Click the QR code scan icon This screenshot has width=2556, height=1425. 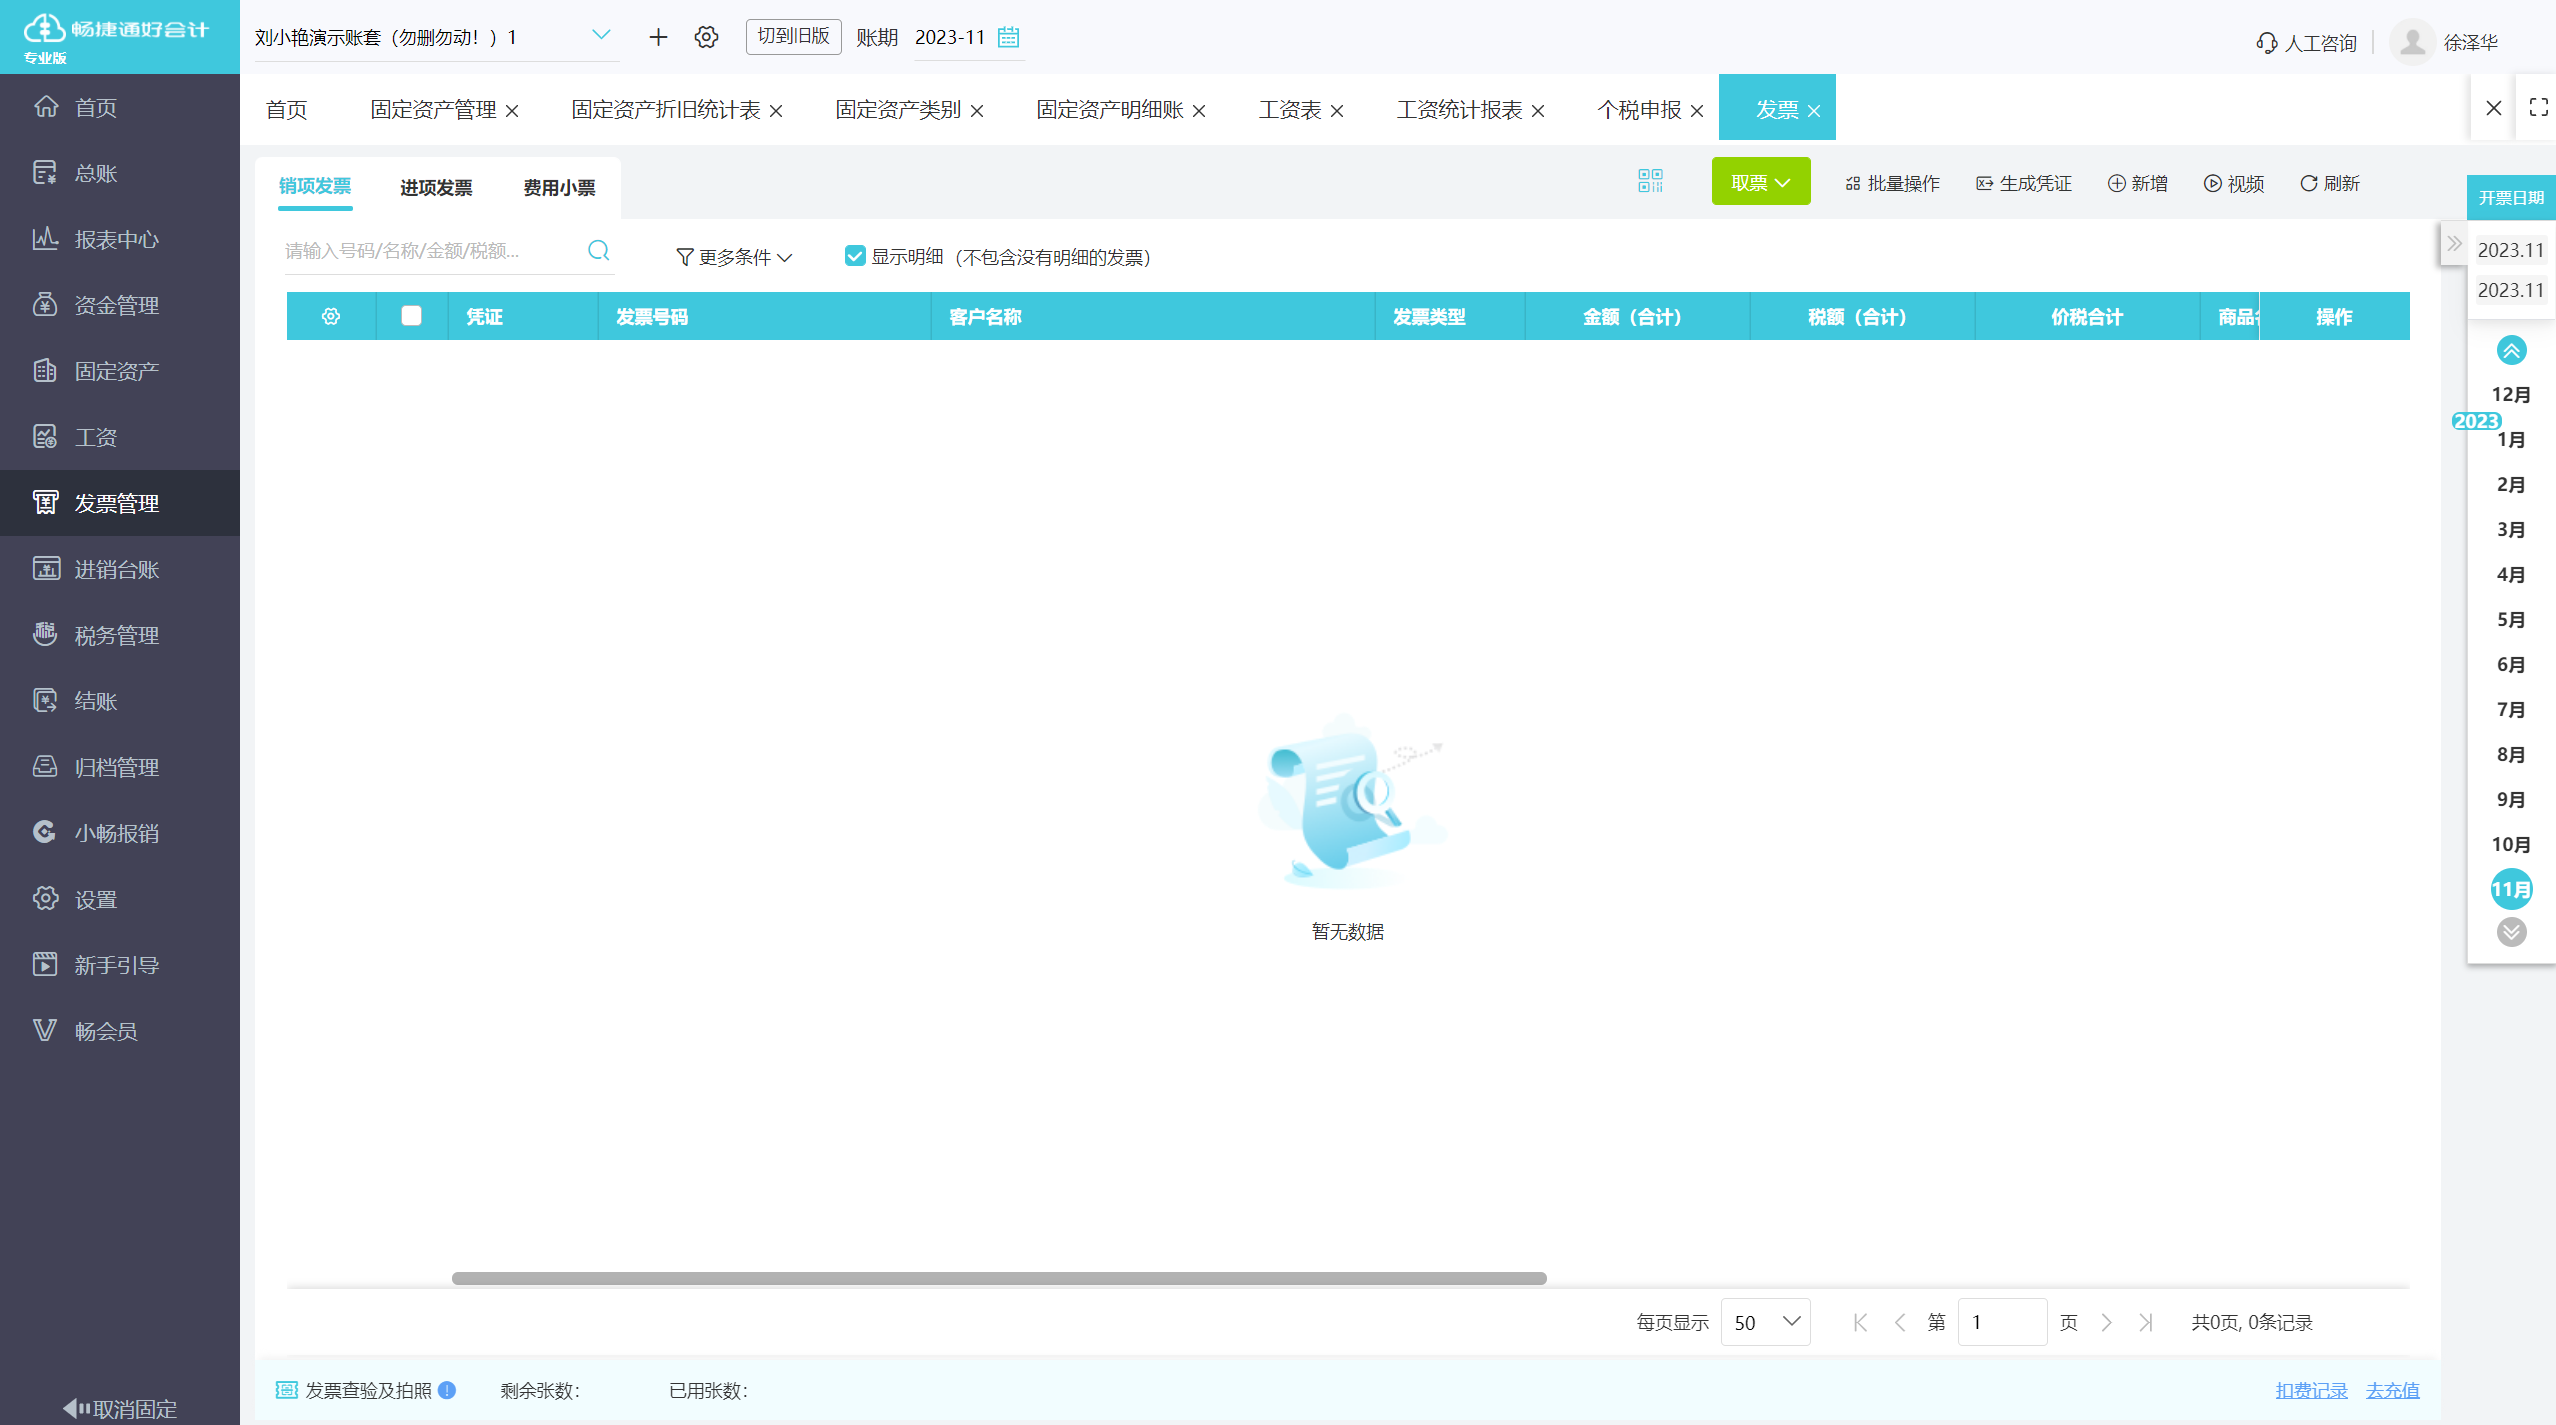pyautogui.click(x=1647, y=183)
